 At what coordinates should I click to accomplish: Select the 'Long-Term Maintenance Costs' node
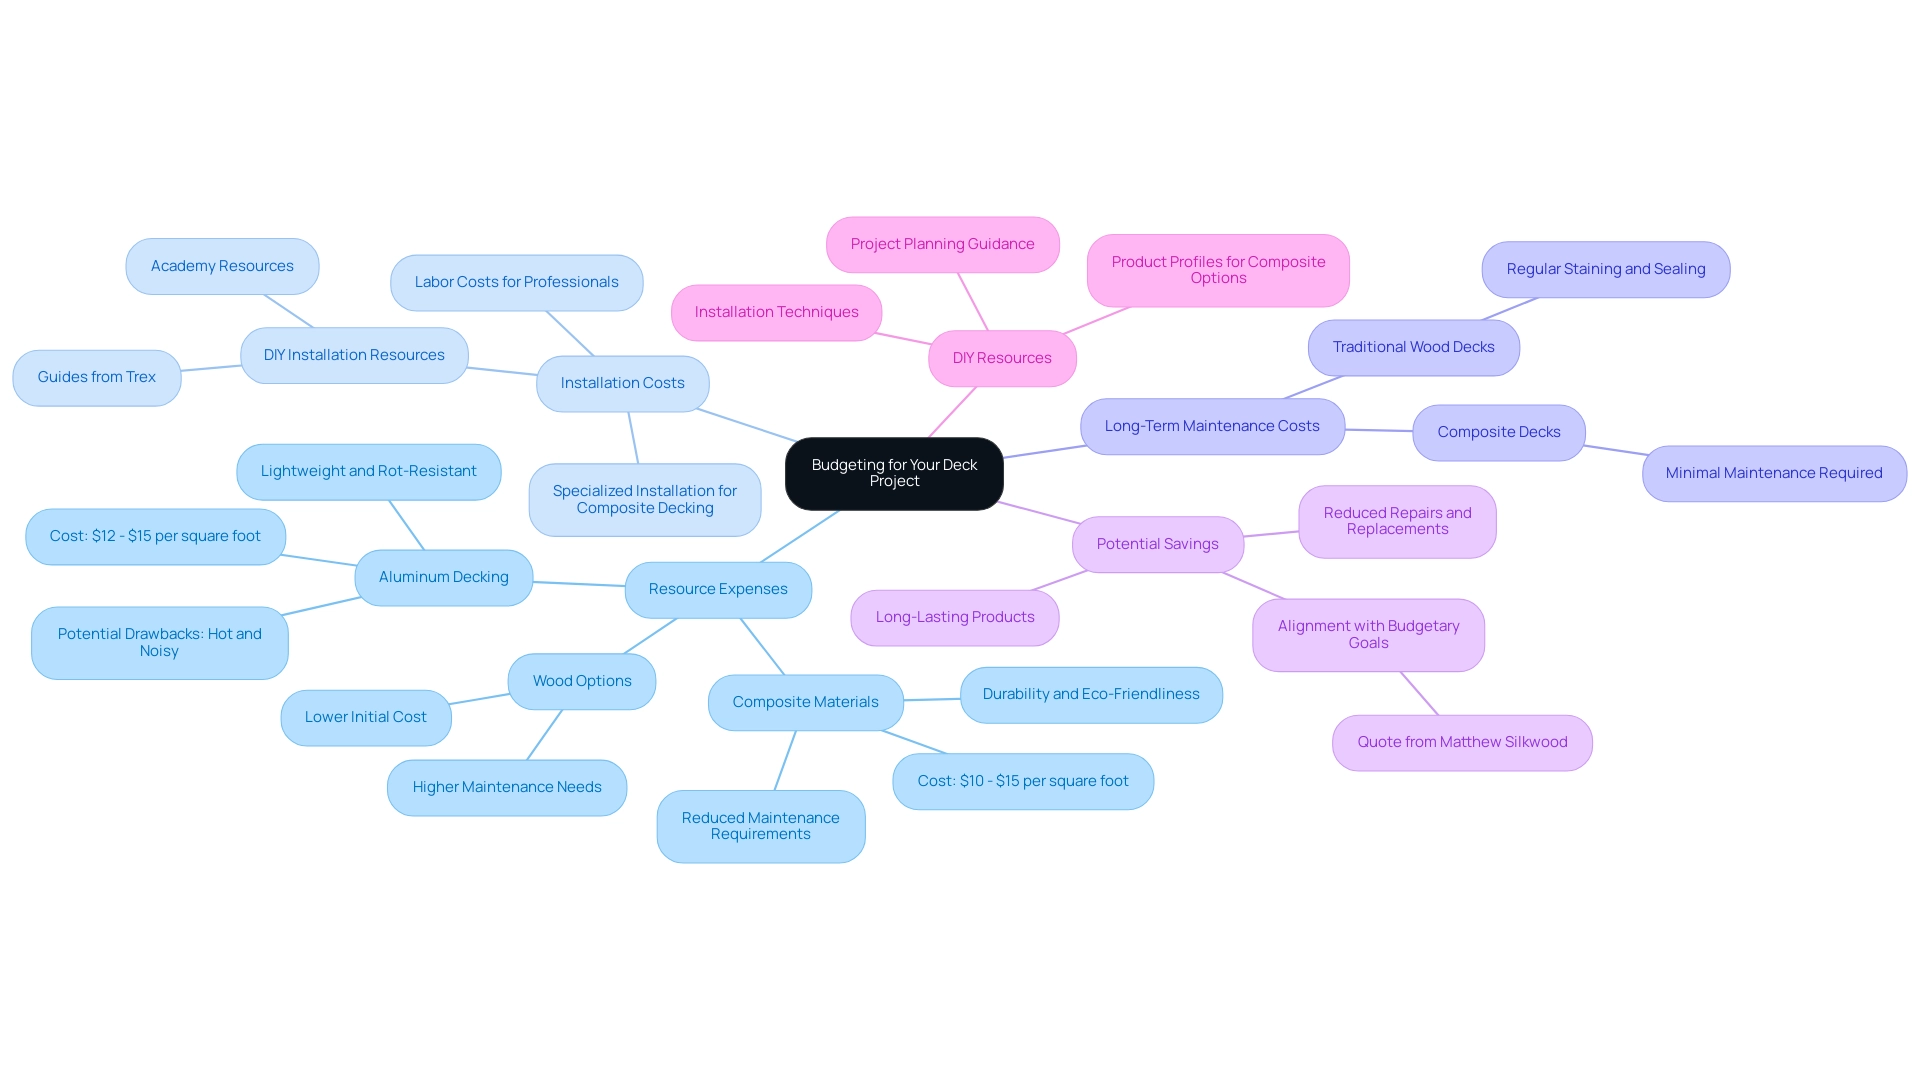[1212, 425]
